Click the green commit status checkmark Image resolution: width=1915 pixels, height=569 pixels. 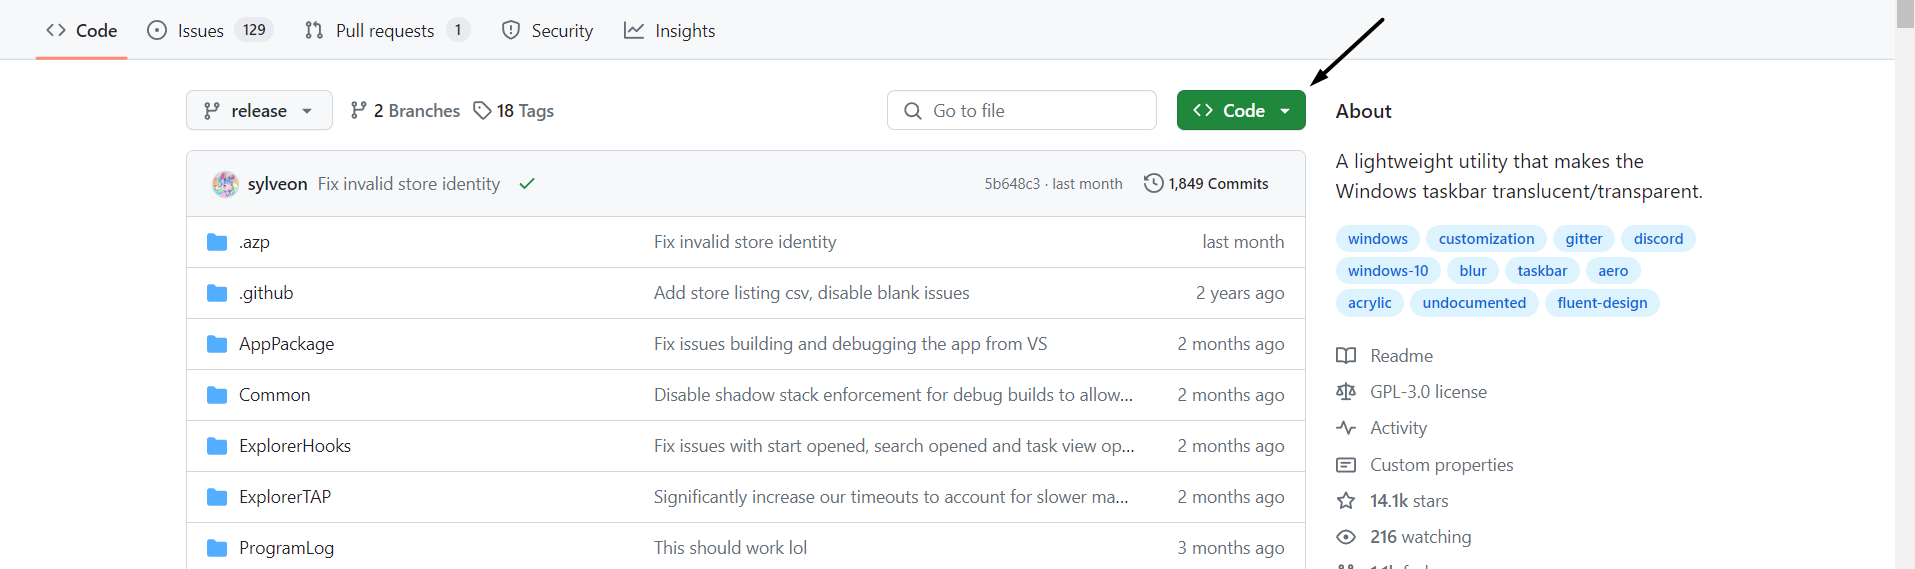527,184
